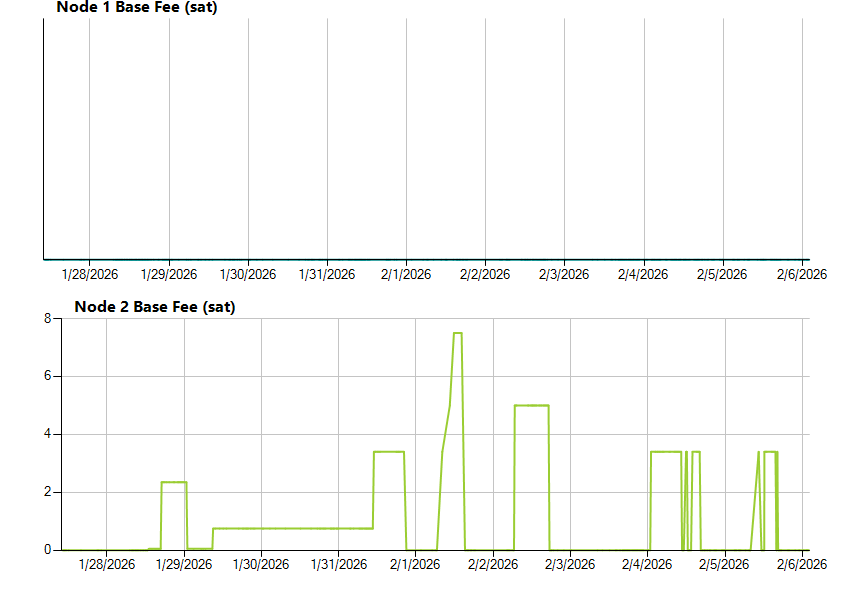860x600 pixels.
Task: Click the small plateau near 1/29/2026 on Node 2
Action: click(x=174, y=482)
